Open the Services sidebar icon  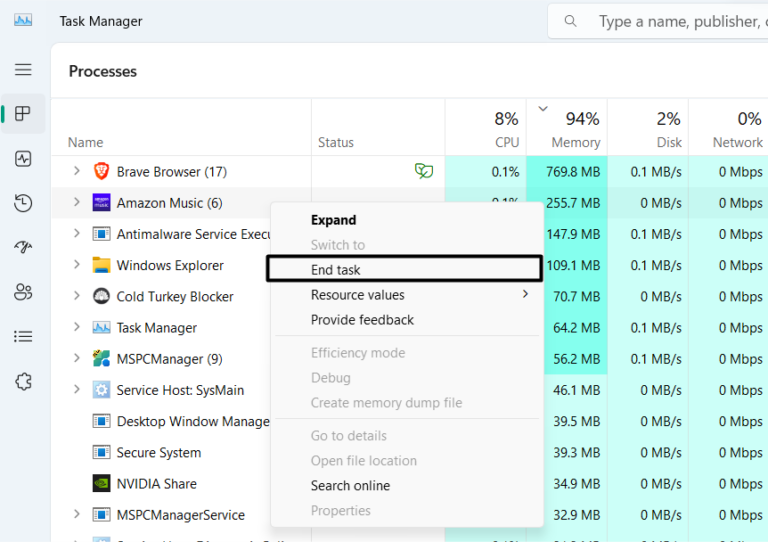[x=23, y=381]
